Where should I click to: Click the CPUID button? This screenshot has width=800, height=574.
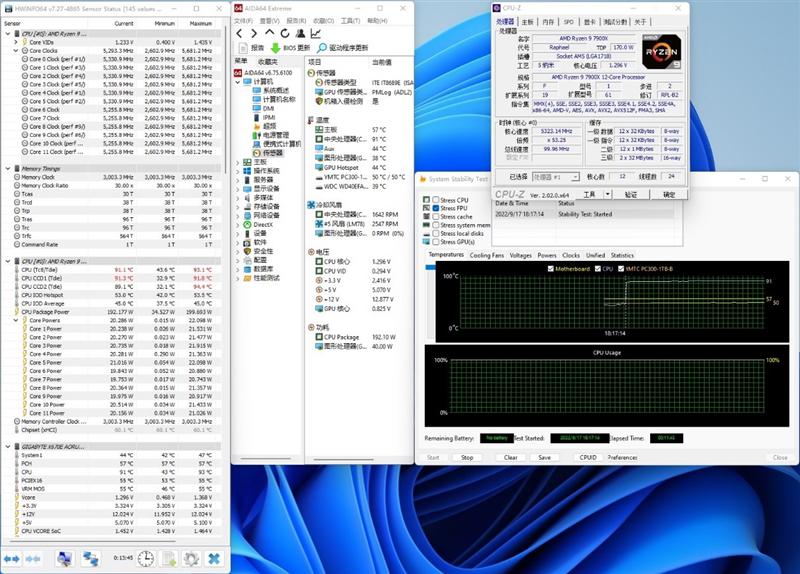588,457
